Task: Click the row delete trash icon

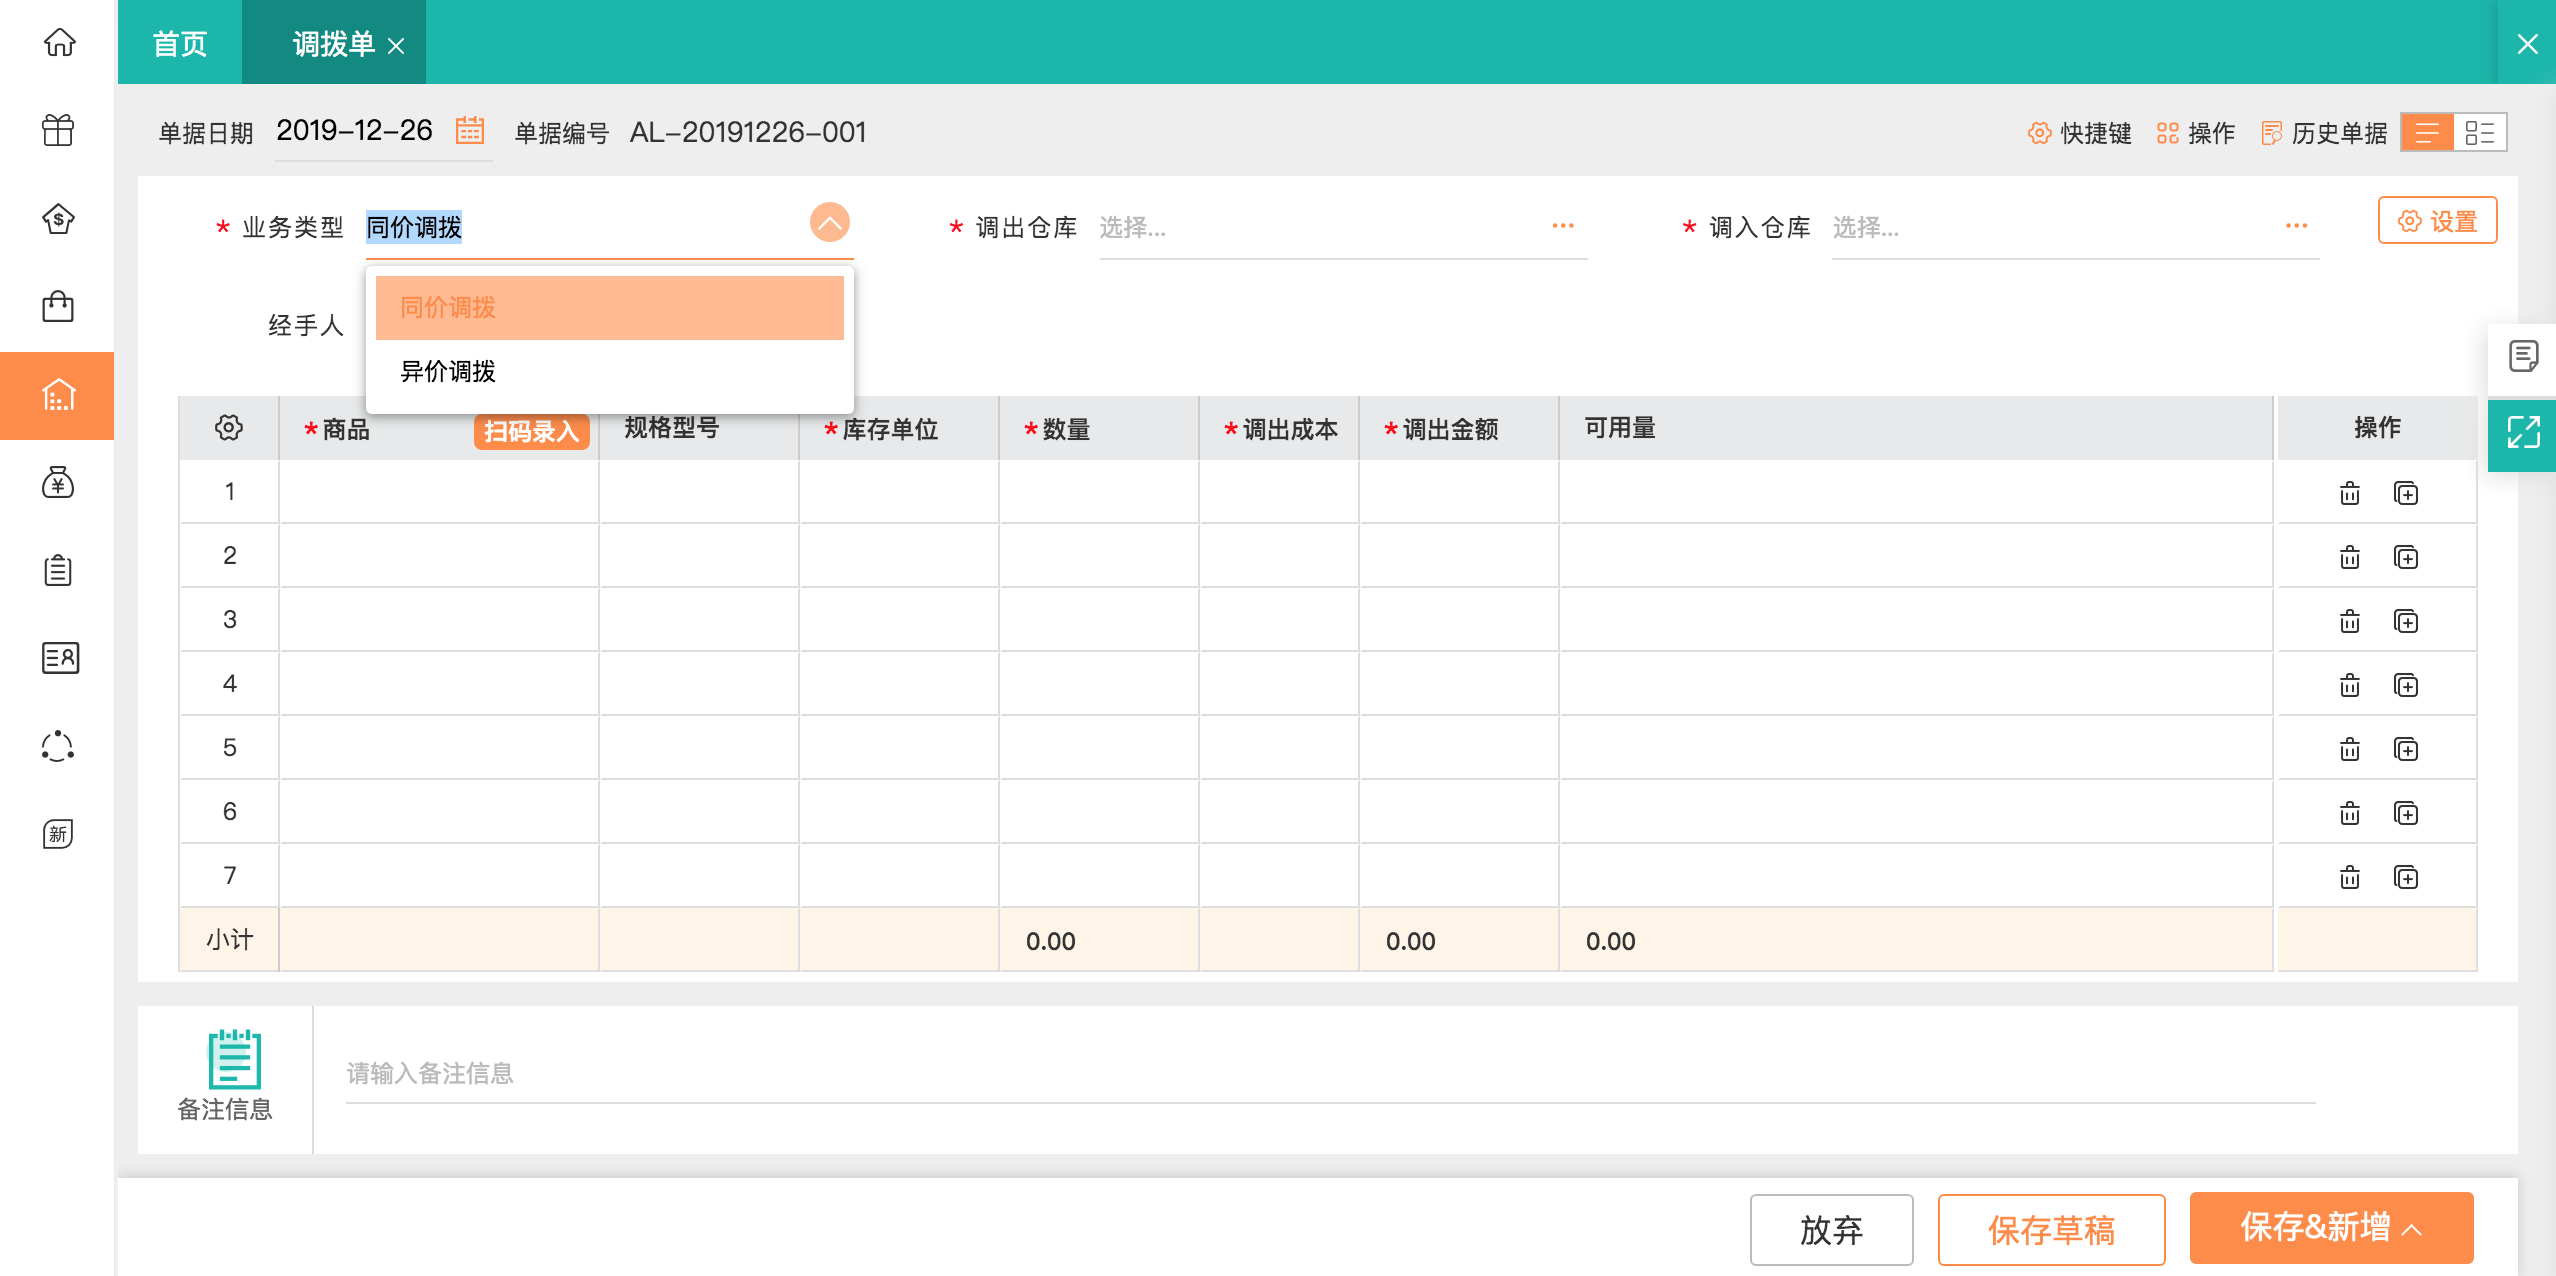Action: pyautogui.click(x=2349, y=492)
